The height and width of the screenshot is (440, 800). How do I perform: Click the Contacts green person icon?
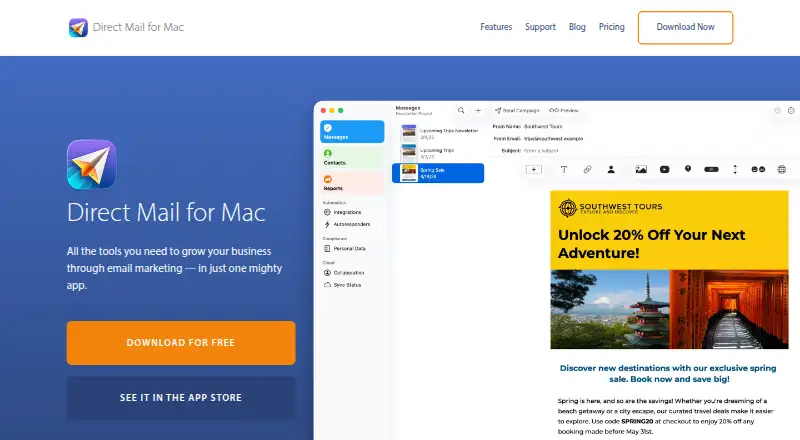click(x=328, y=153)
